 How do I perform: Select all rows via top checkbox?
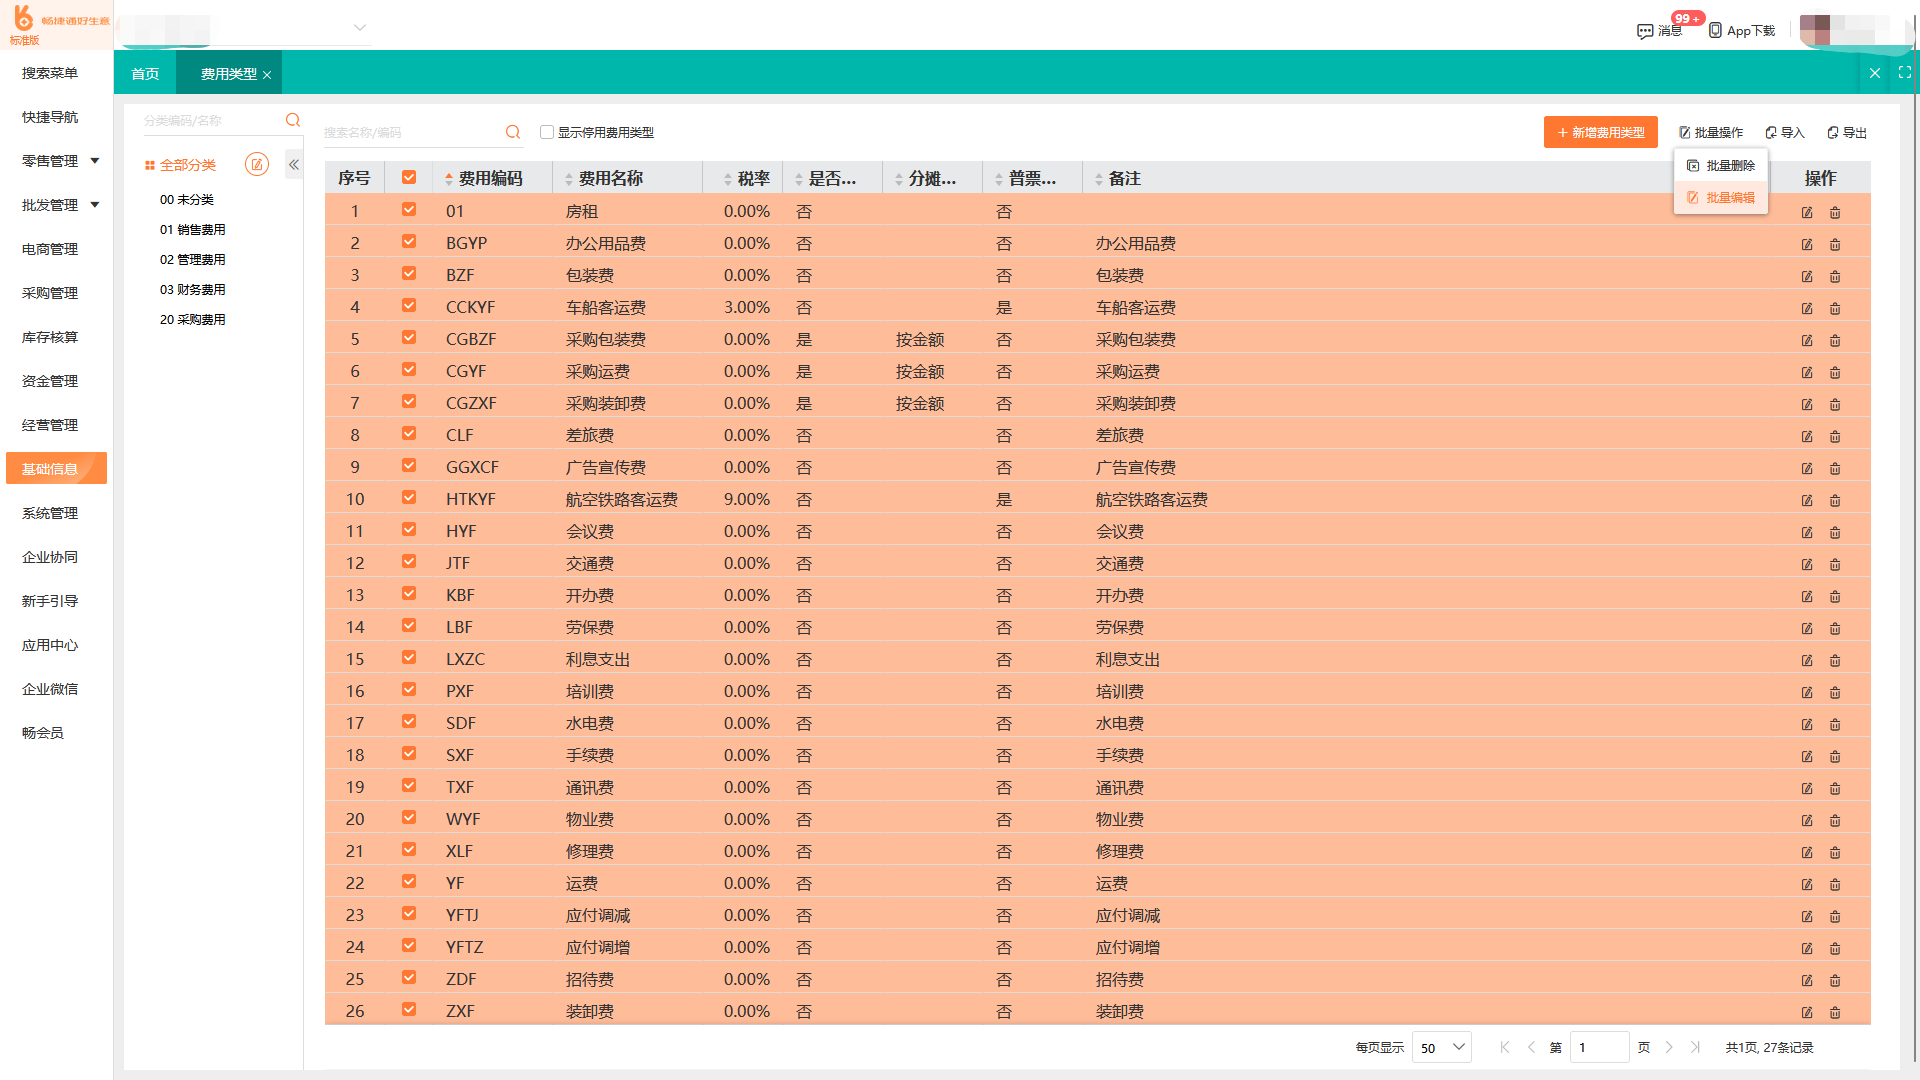tap(409, 177)
